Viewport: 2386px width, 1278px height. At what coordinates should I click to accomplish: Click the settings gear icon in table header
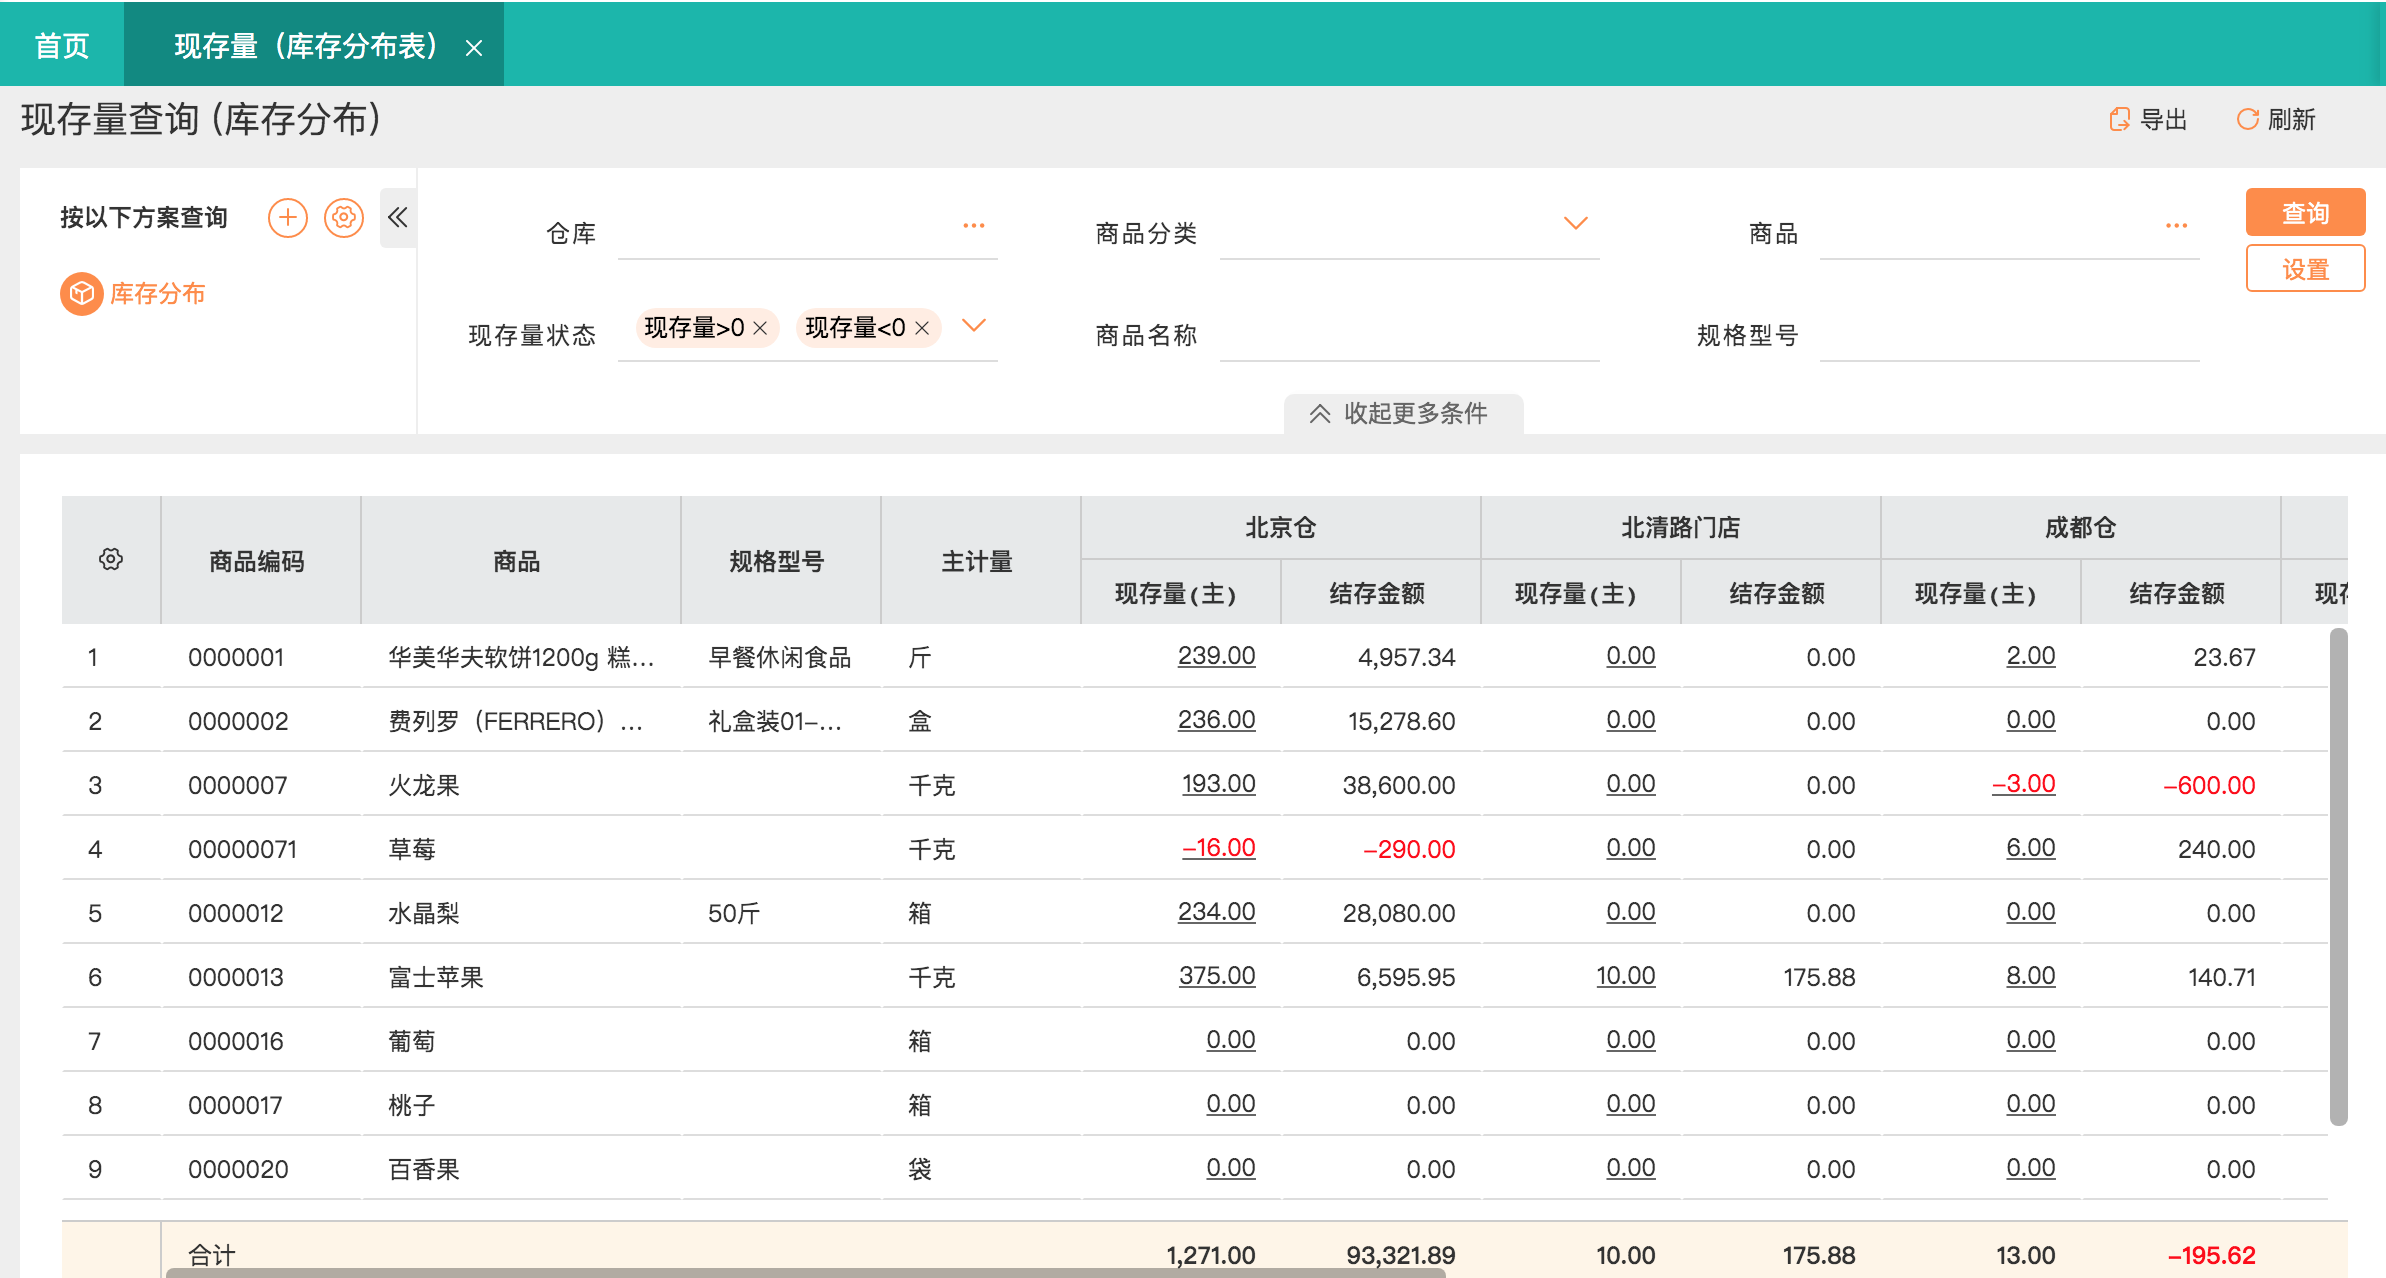point(112,559)
